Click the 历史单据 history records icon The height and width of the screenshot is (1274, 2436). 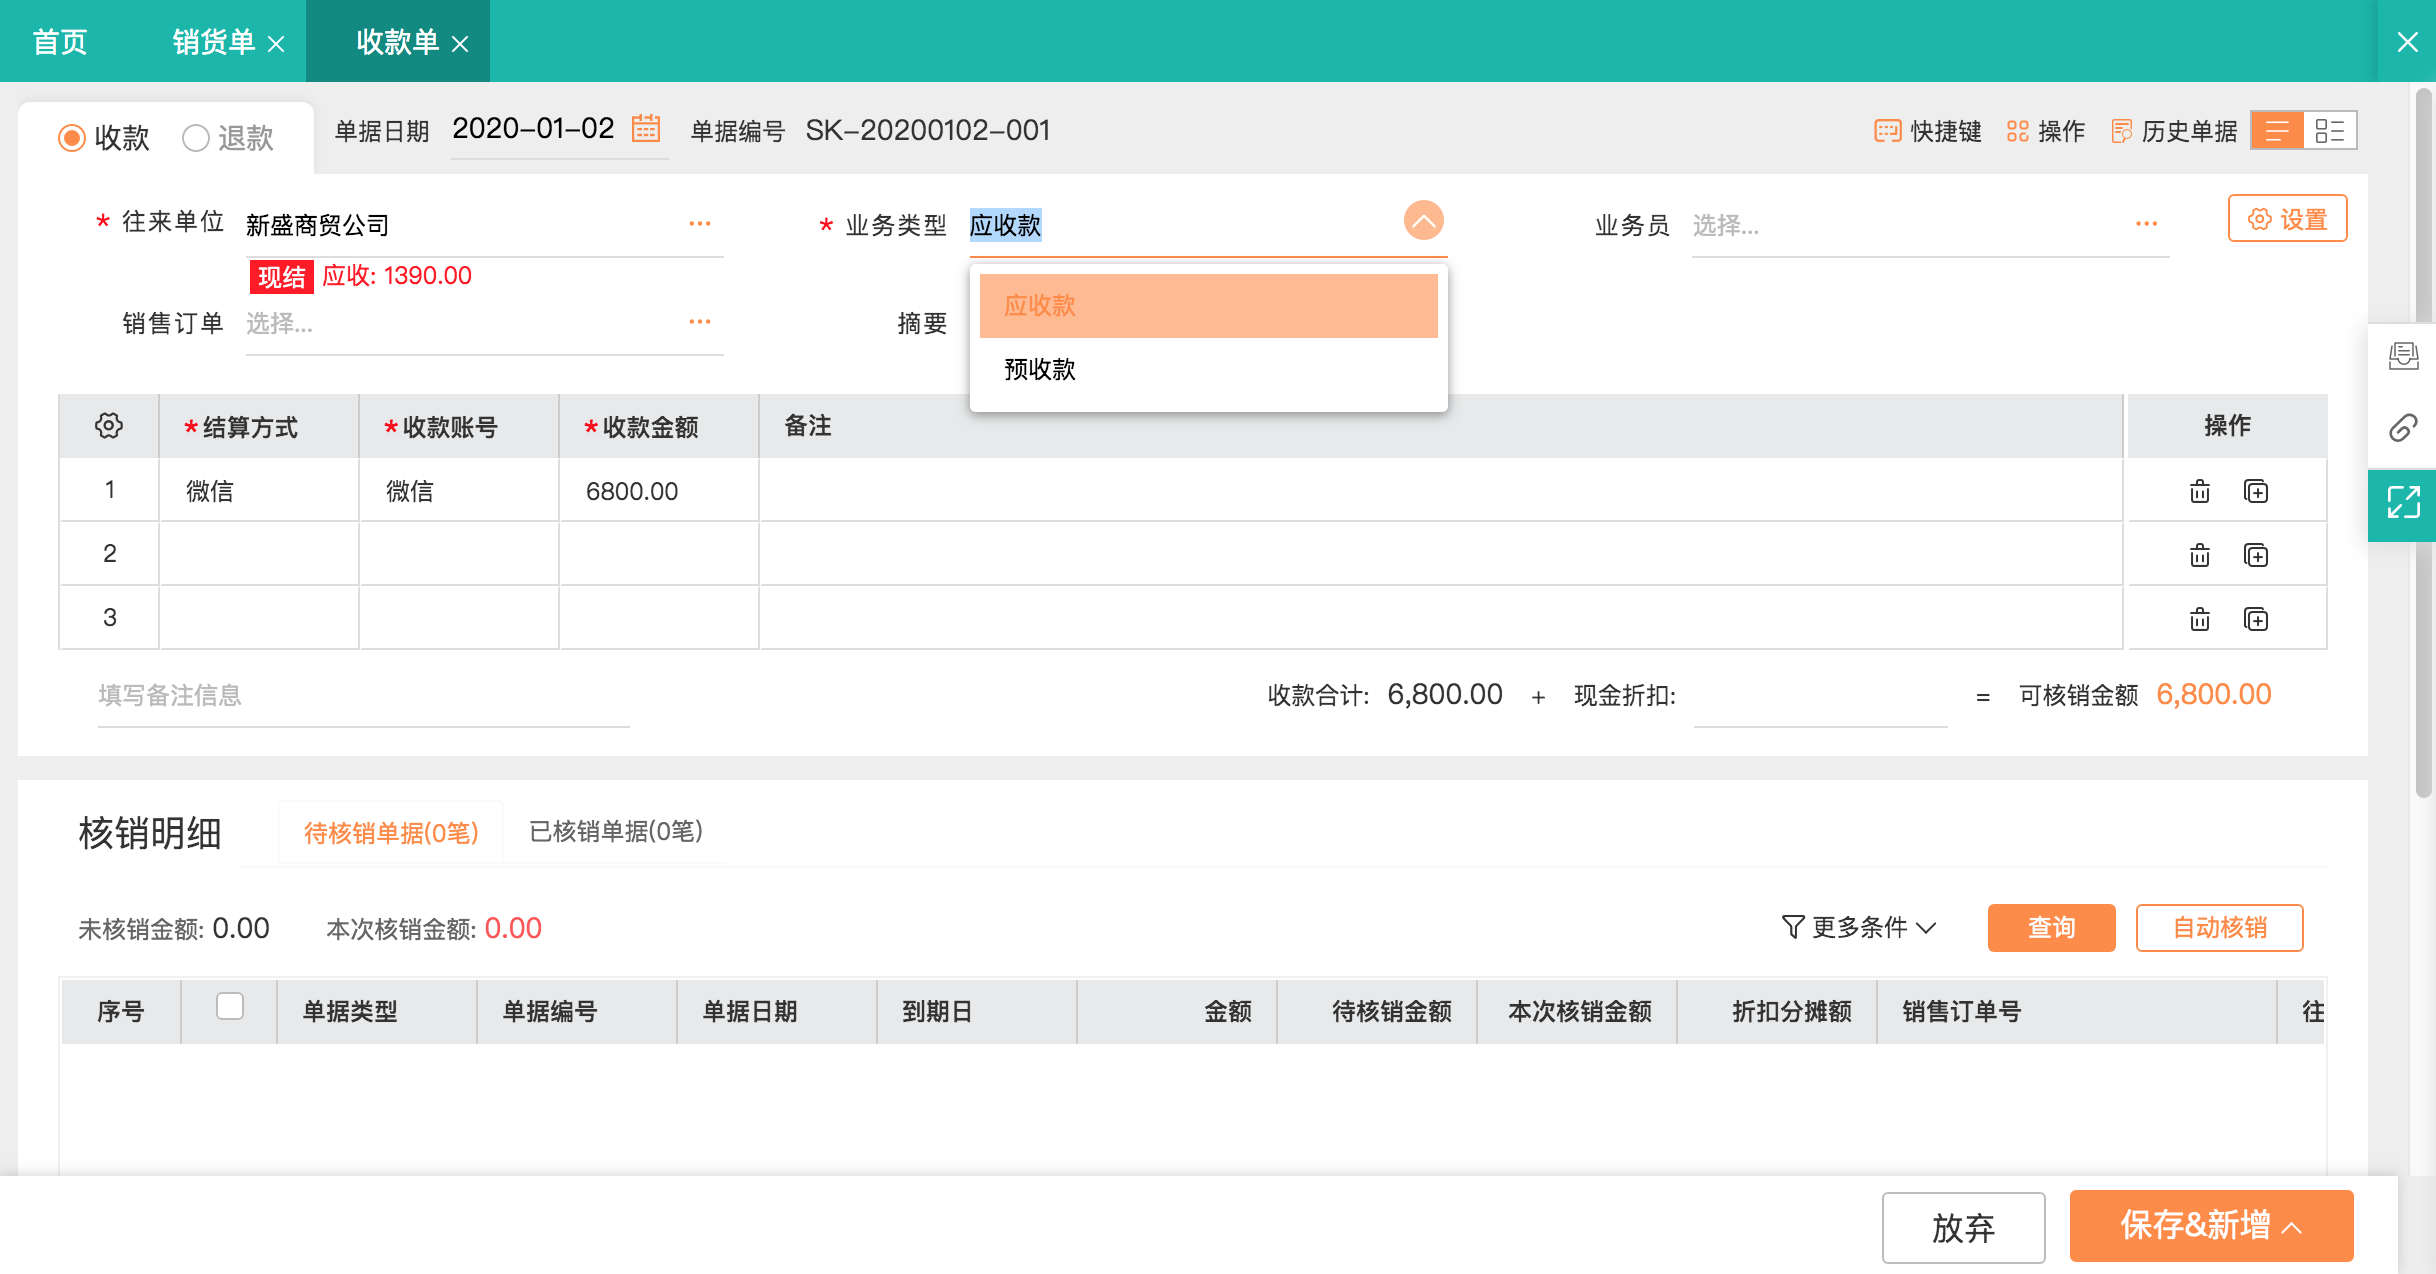(x=2122, y=132)
